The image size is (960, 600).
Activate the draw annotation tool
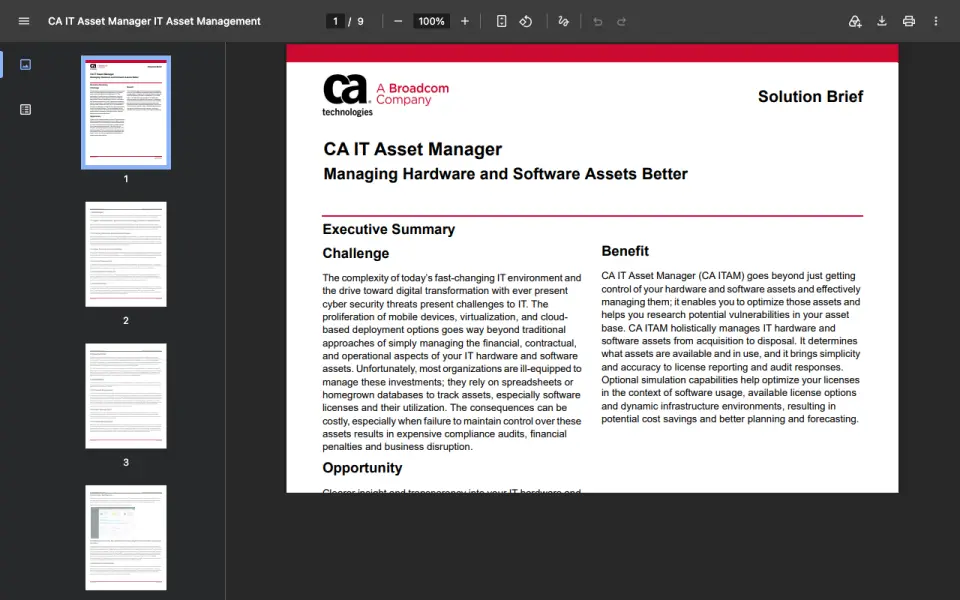[563, 21]
